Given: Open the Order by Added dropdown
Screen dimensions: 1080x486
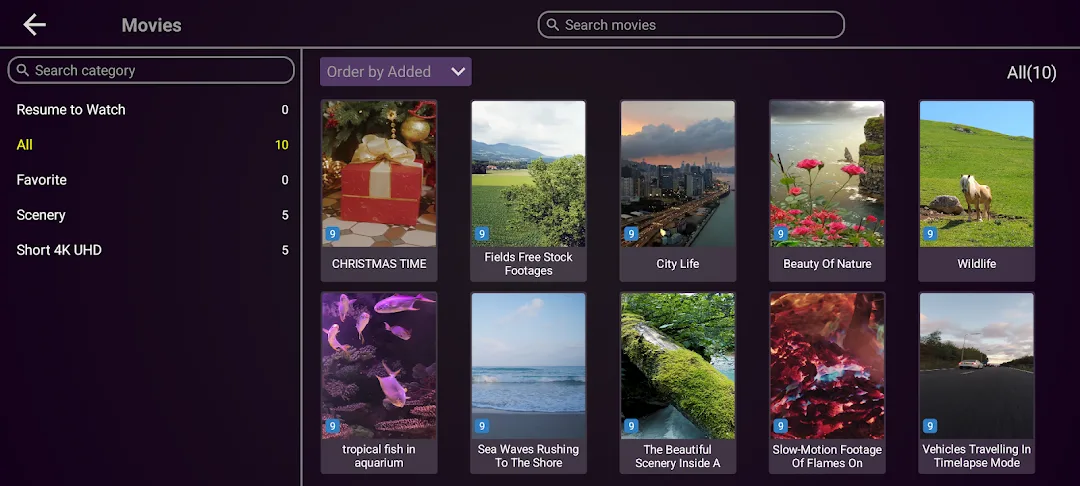Looking at the screenshot, I should [x=395, y=72].
